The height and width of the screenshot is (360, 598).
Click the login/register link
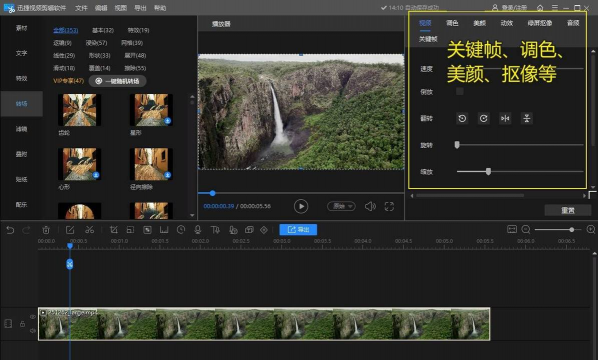pos(510,8)
